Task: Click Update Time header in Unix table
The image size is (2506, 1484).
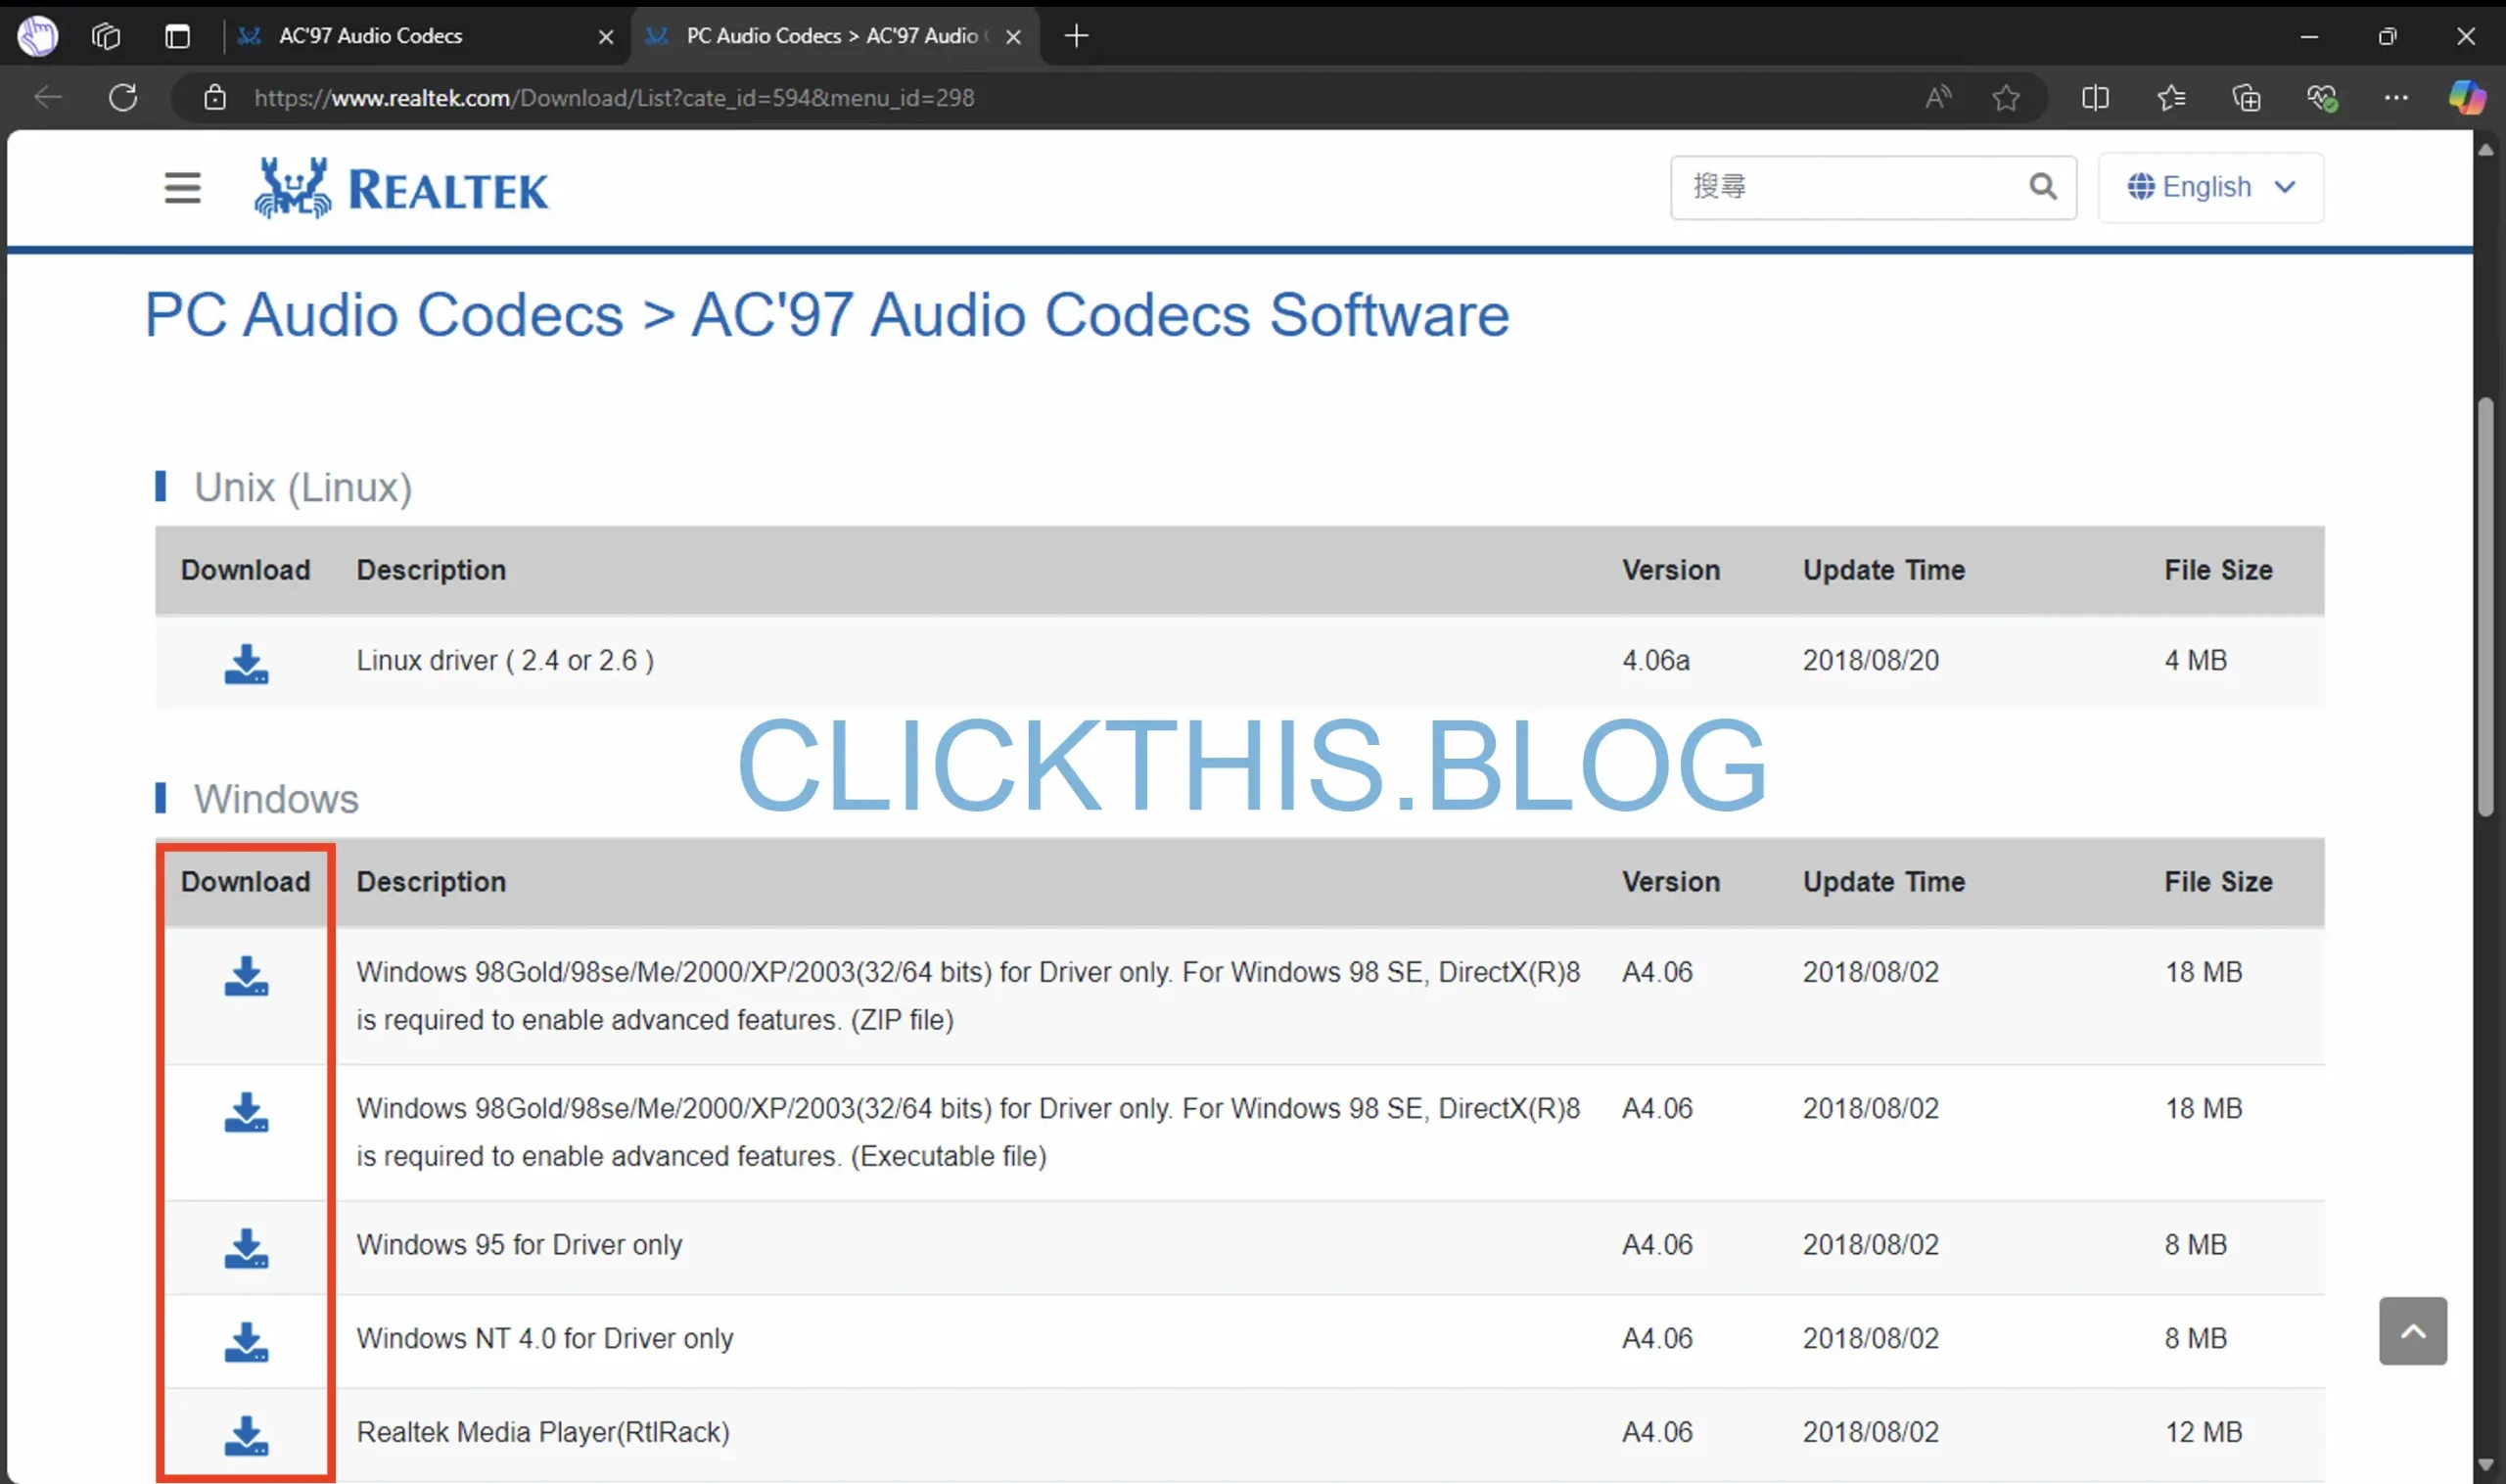Action: tap(1884, 570)
